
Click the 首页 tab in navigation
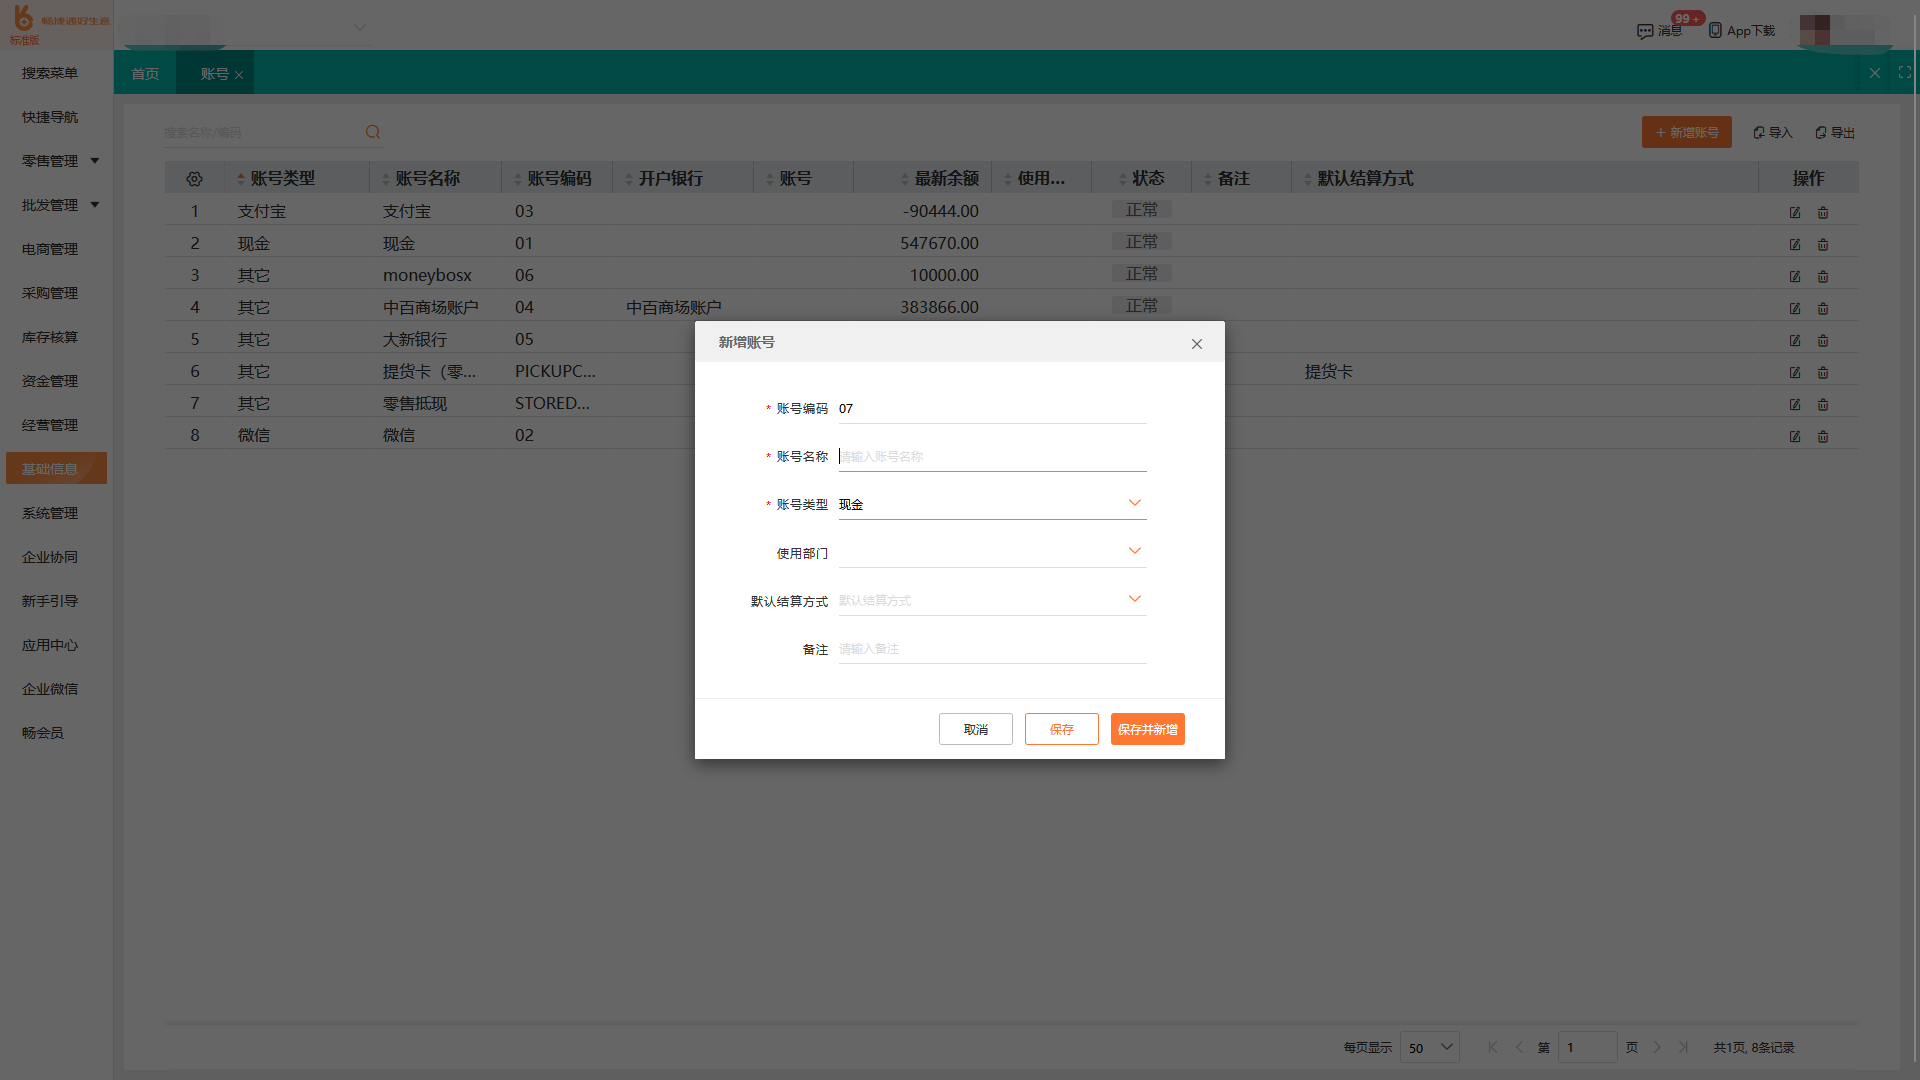[x=144, y=74]
